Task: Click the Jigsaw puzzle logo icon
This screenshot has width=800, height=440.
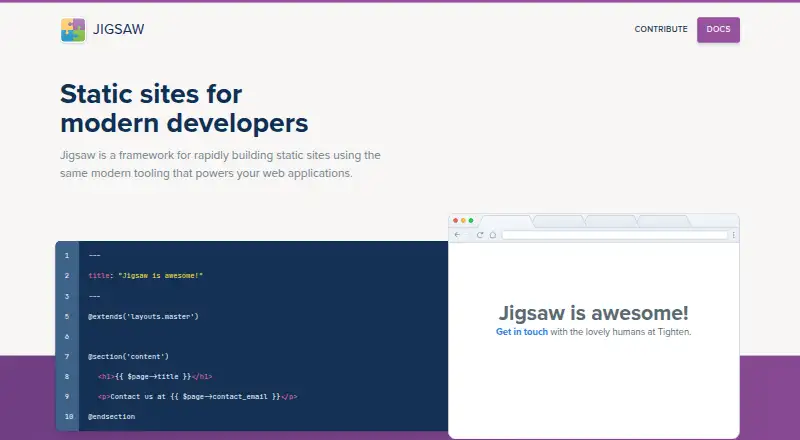Action: (x=73, y=30)
